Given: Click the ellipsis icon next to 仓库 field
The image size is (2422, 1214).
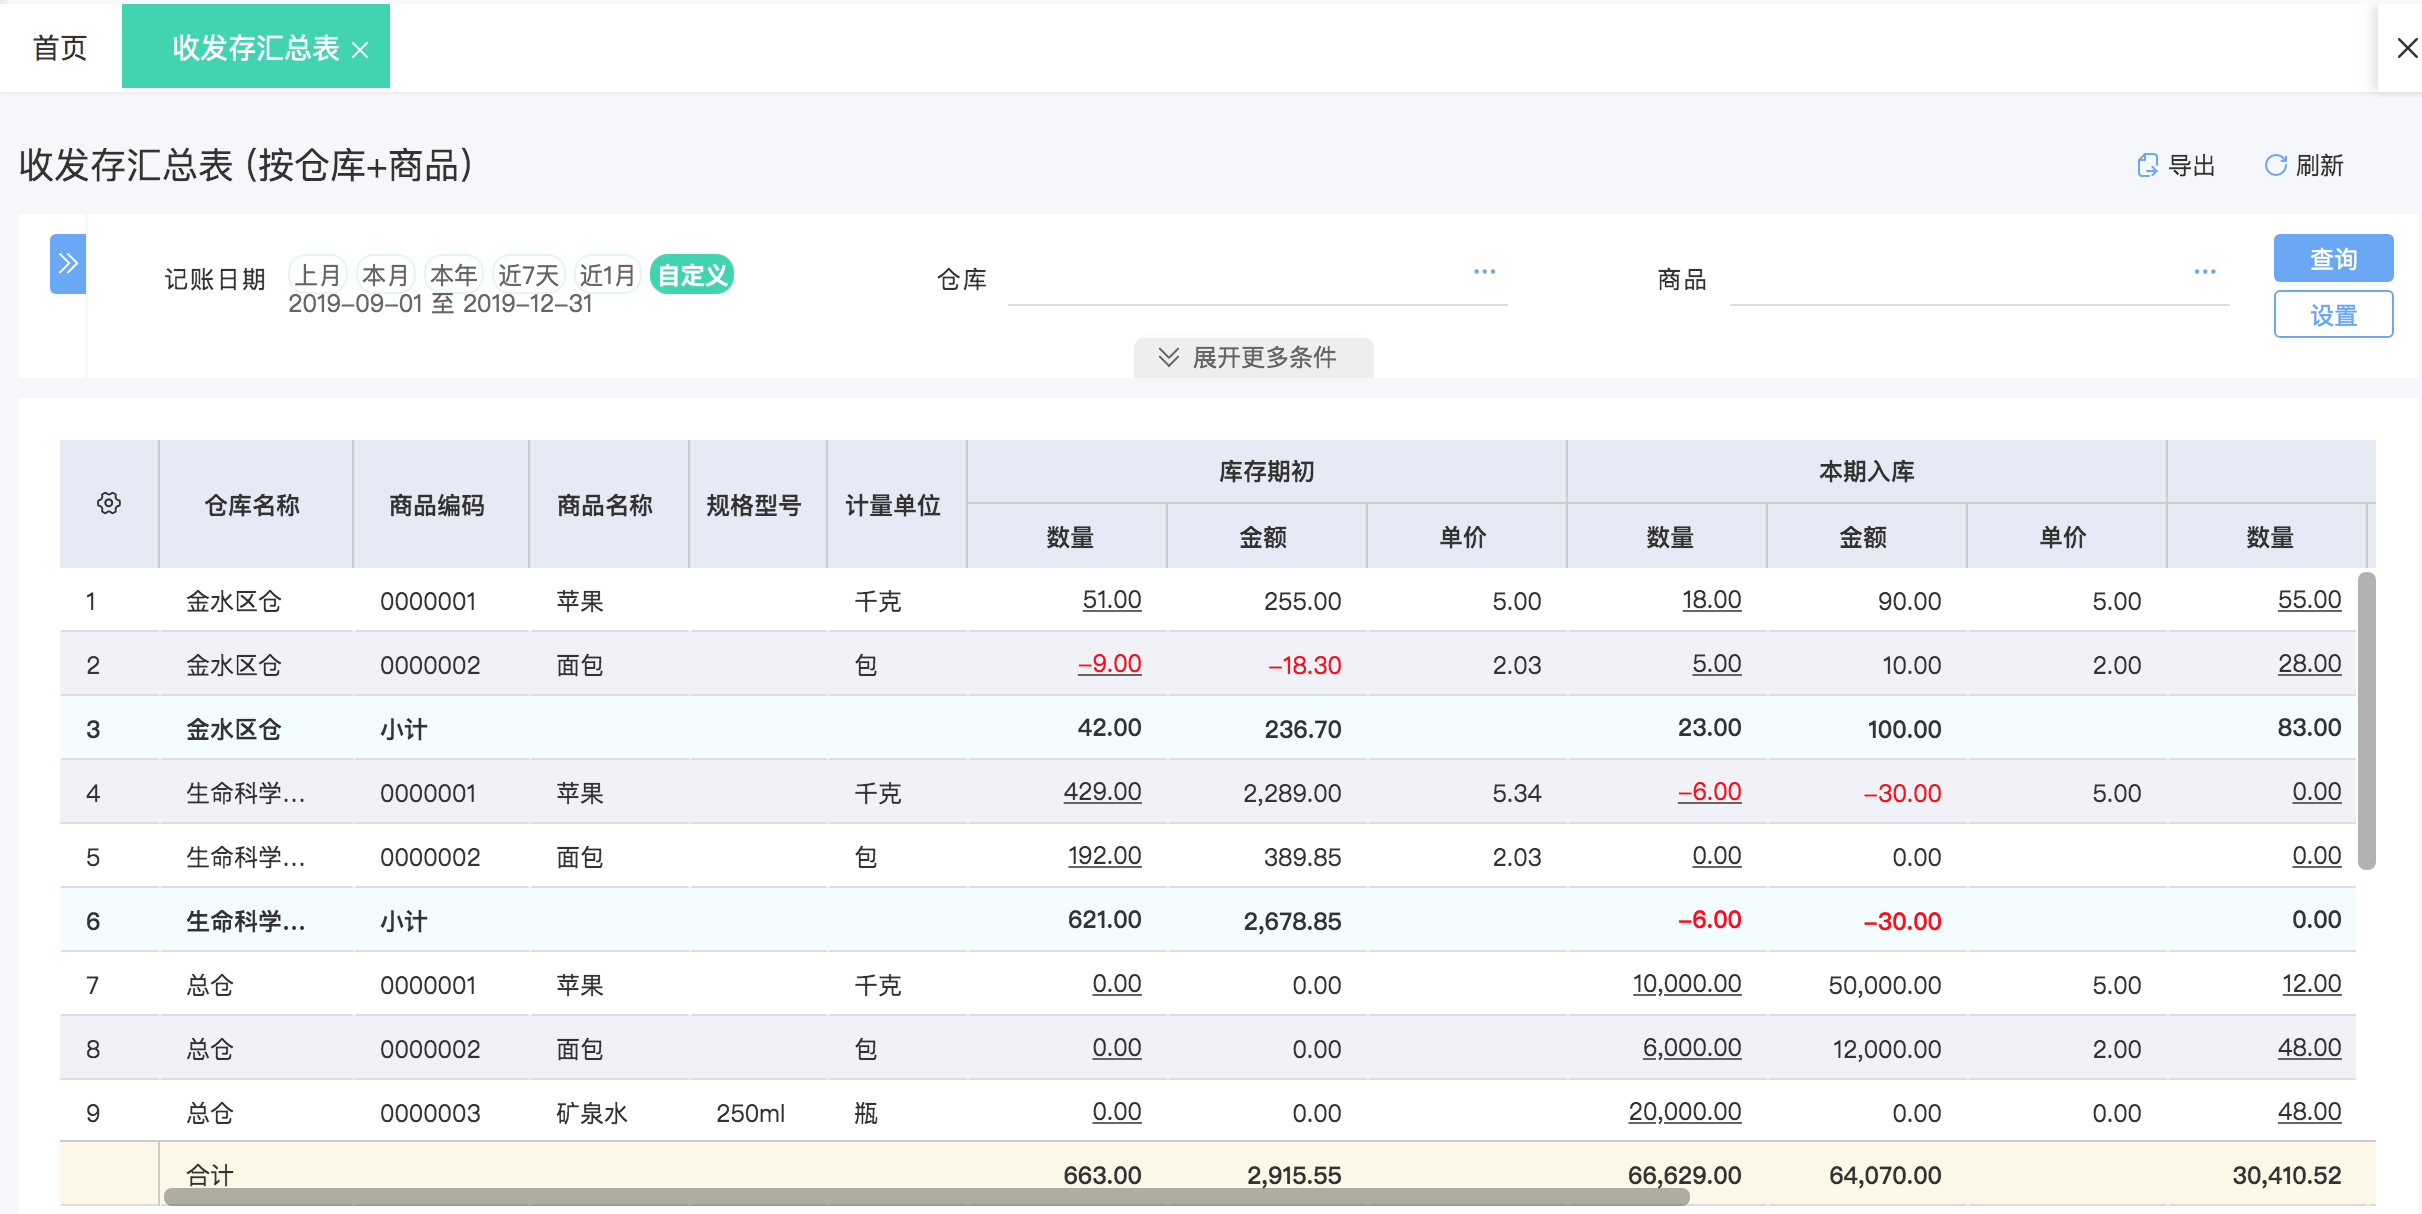Looking at the screenshot, I should (x=1484, y=276).
